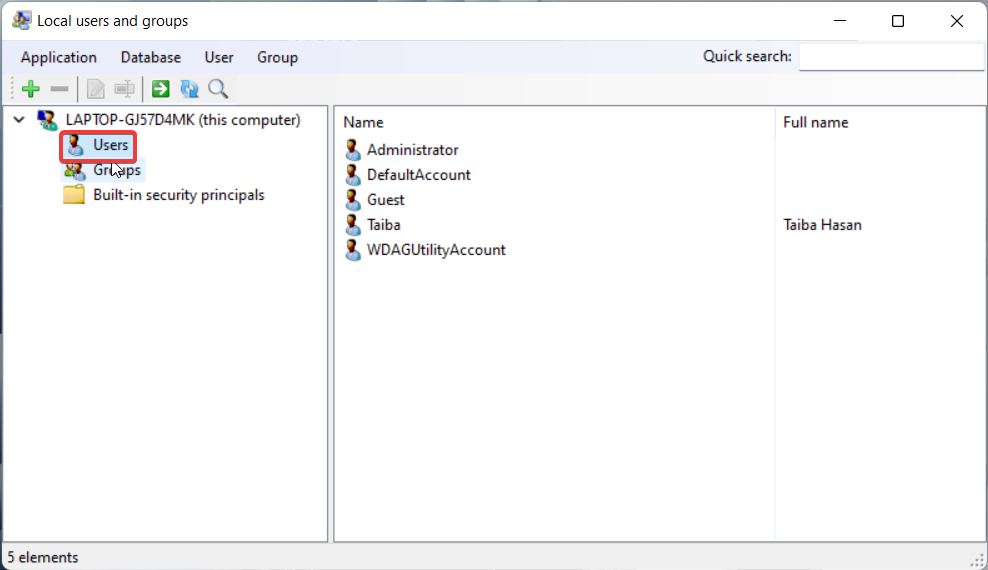Click the Quick search input field
Image resolution: width=988 pixels, height=570 pixels.
pos(891,57)
